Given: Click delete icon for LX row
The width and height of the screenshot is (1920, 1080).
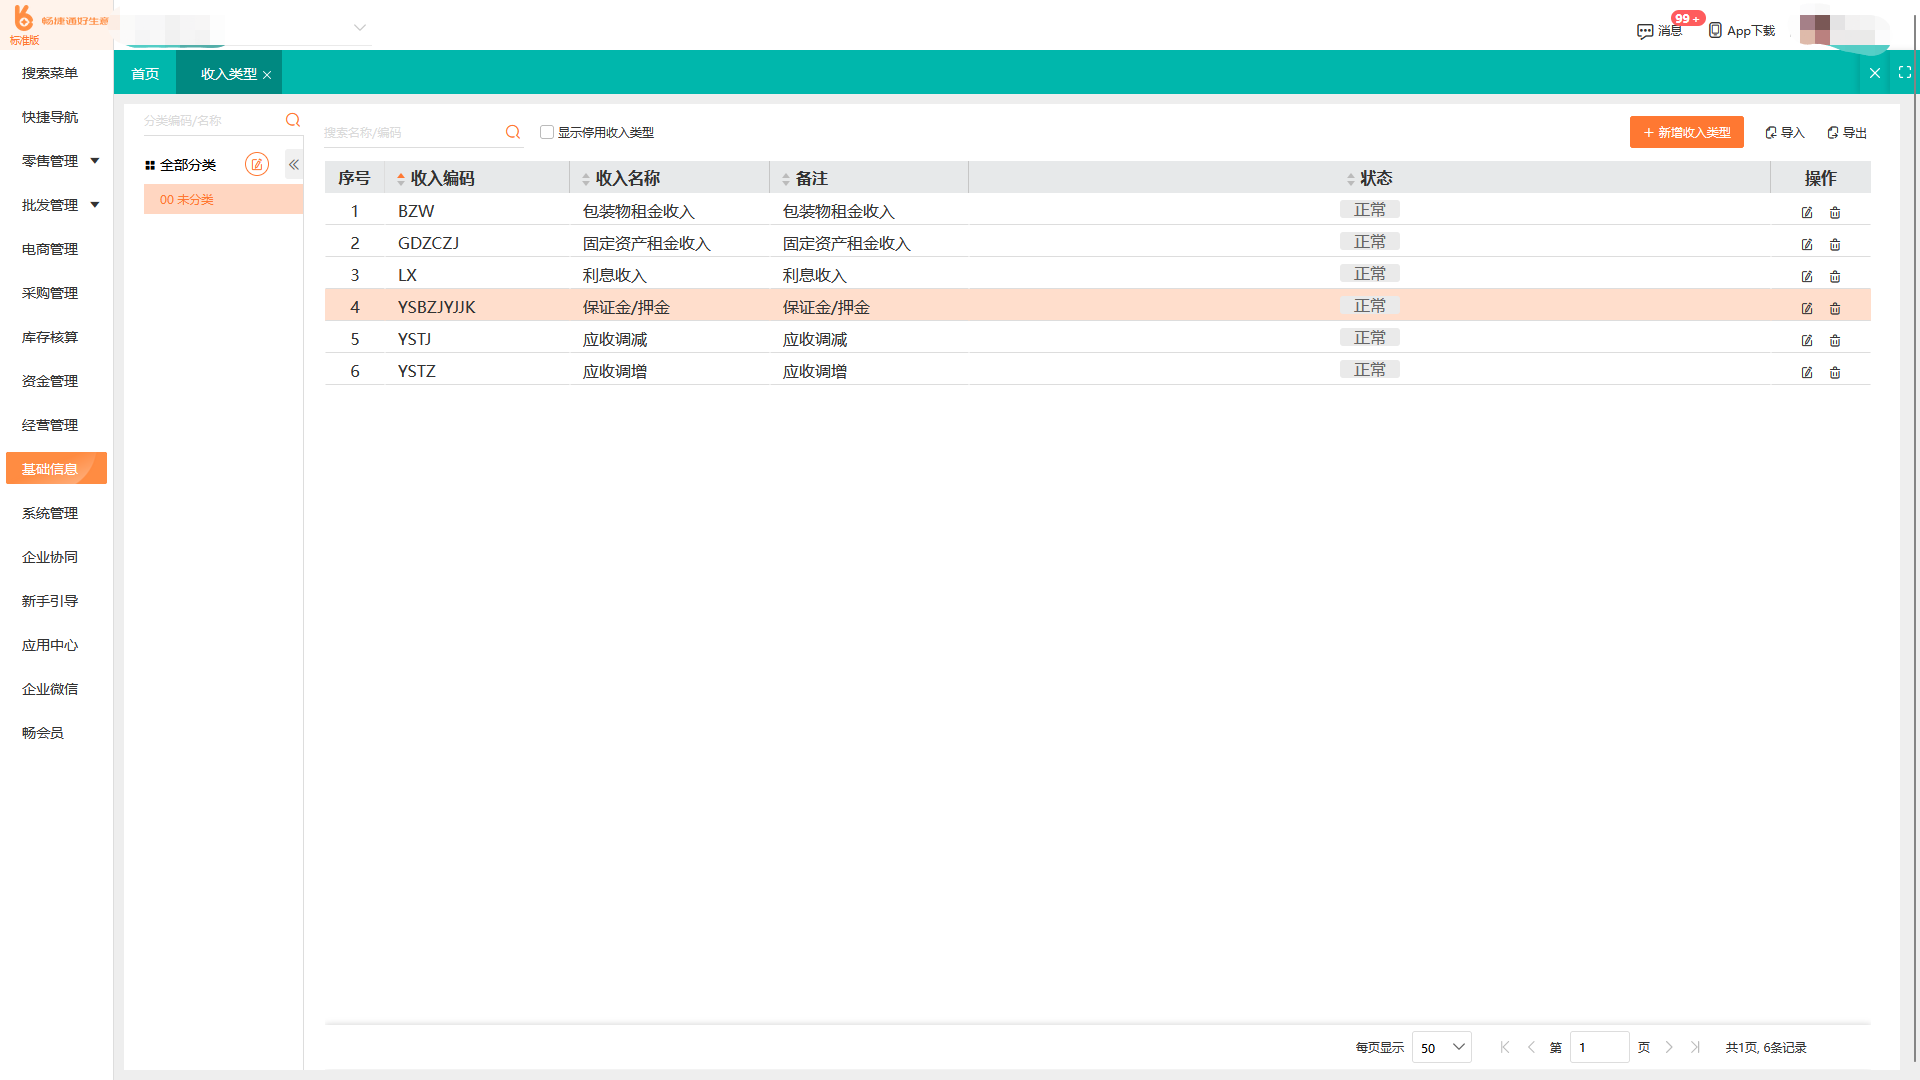Looking at the screenshot, I should [x=1836, y=274].
